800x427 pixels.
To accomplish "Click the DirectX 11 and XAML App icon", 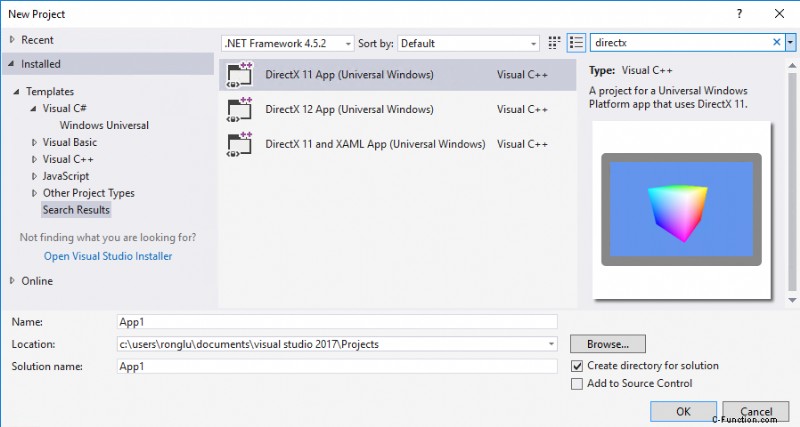I will (x=240, y=144).
